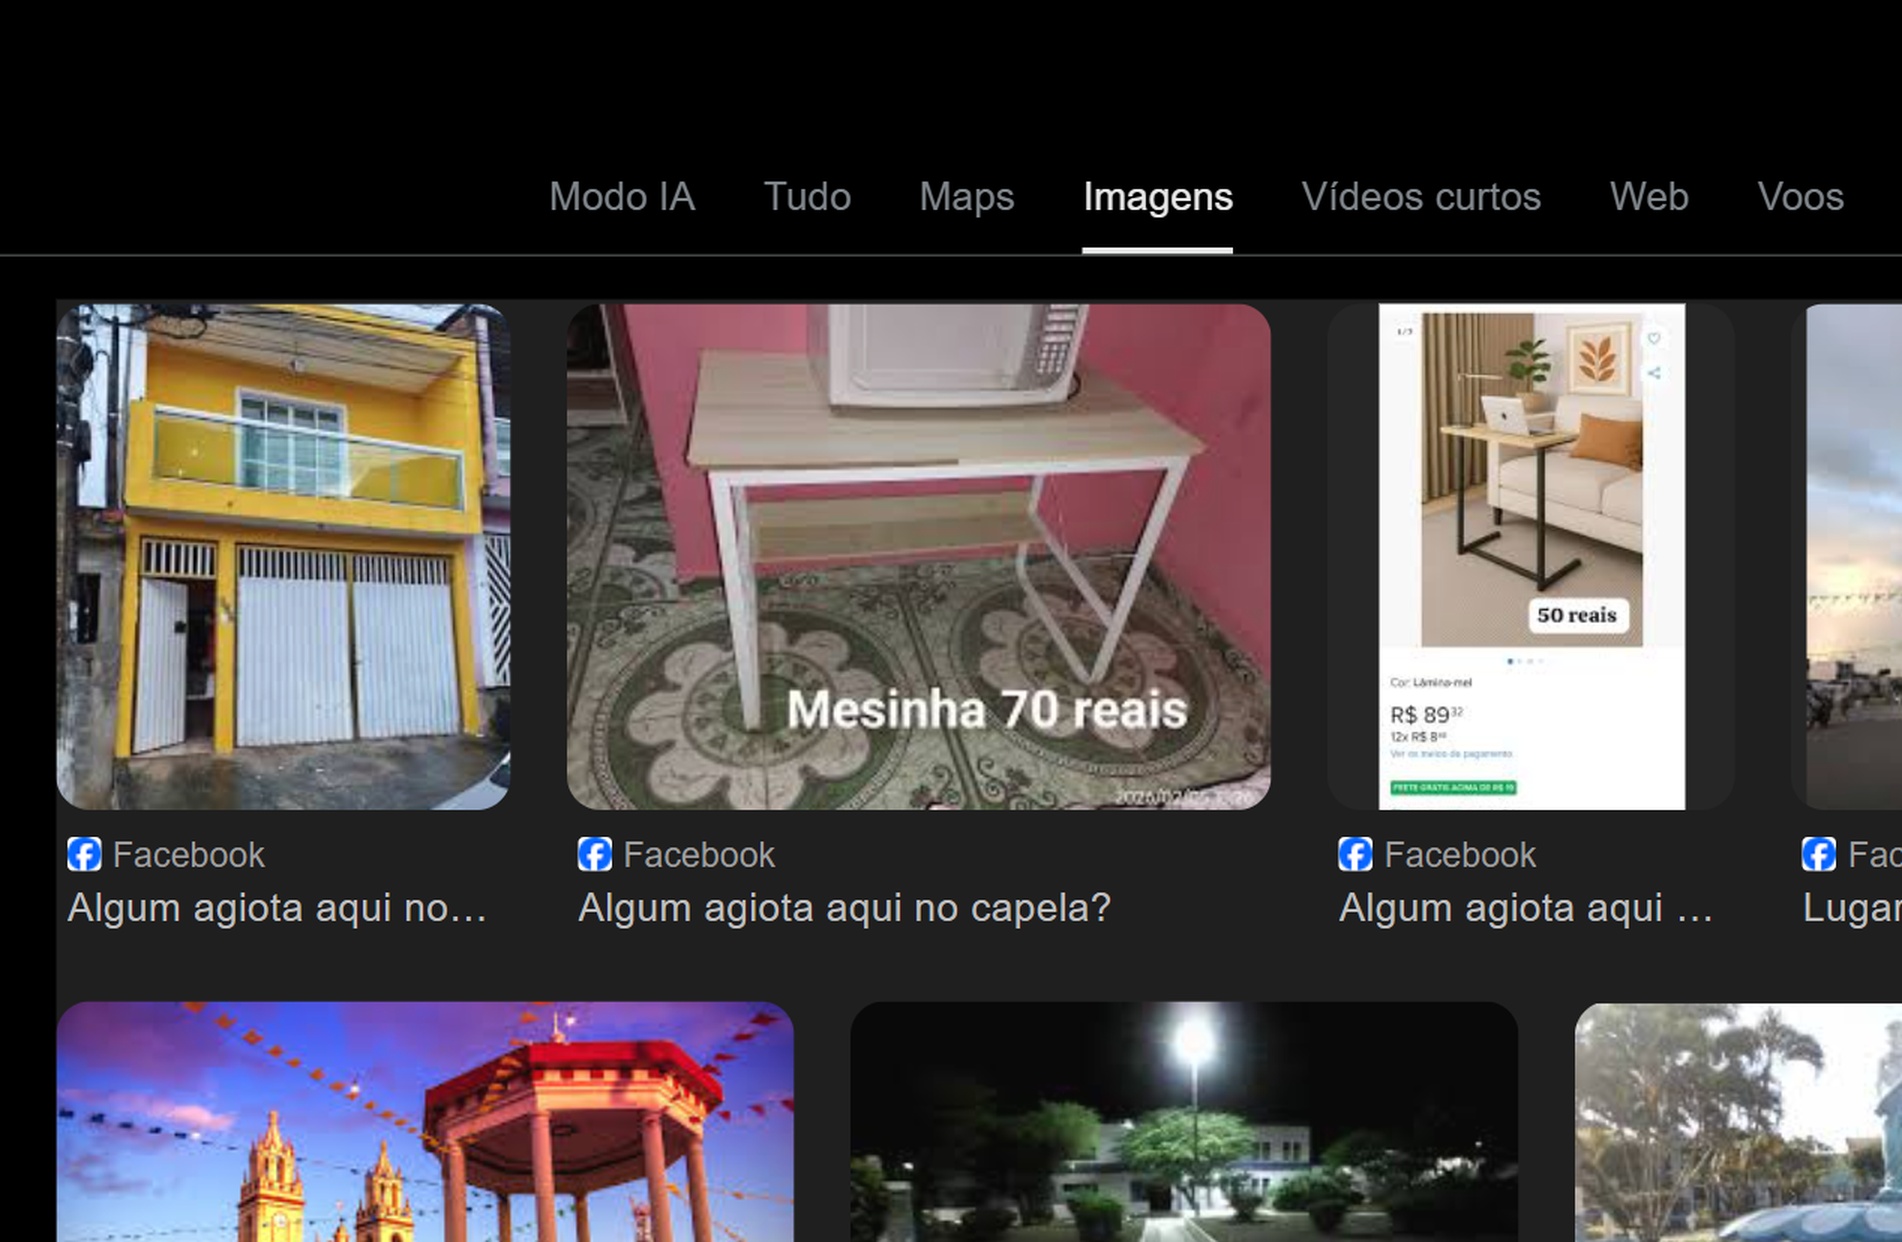Viewport: 1902px width, 1242px height.
Task: Open the Modo IA tab
Action: click(x=621, y=197)
